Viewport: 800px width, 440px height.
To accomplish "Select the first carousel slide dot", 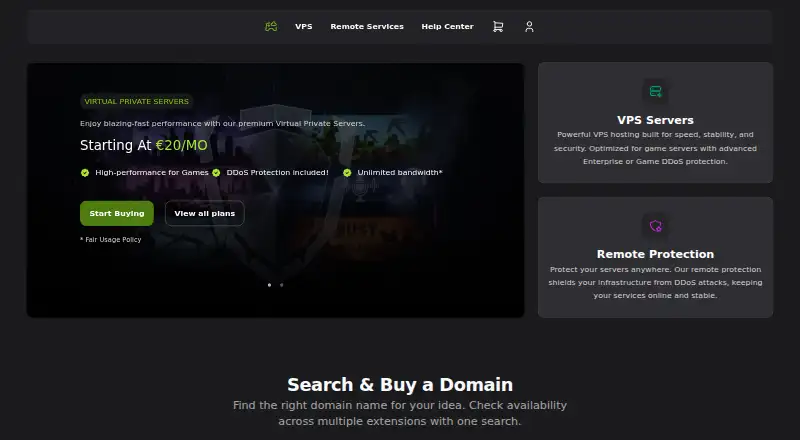I will click(269, 285).
